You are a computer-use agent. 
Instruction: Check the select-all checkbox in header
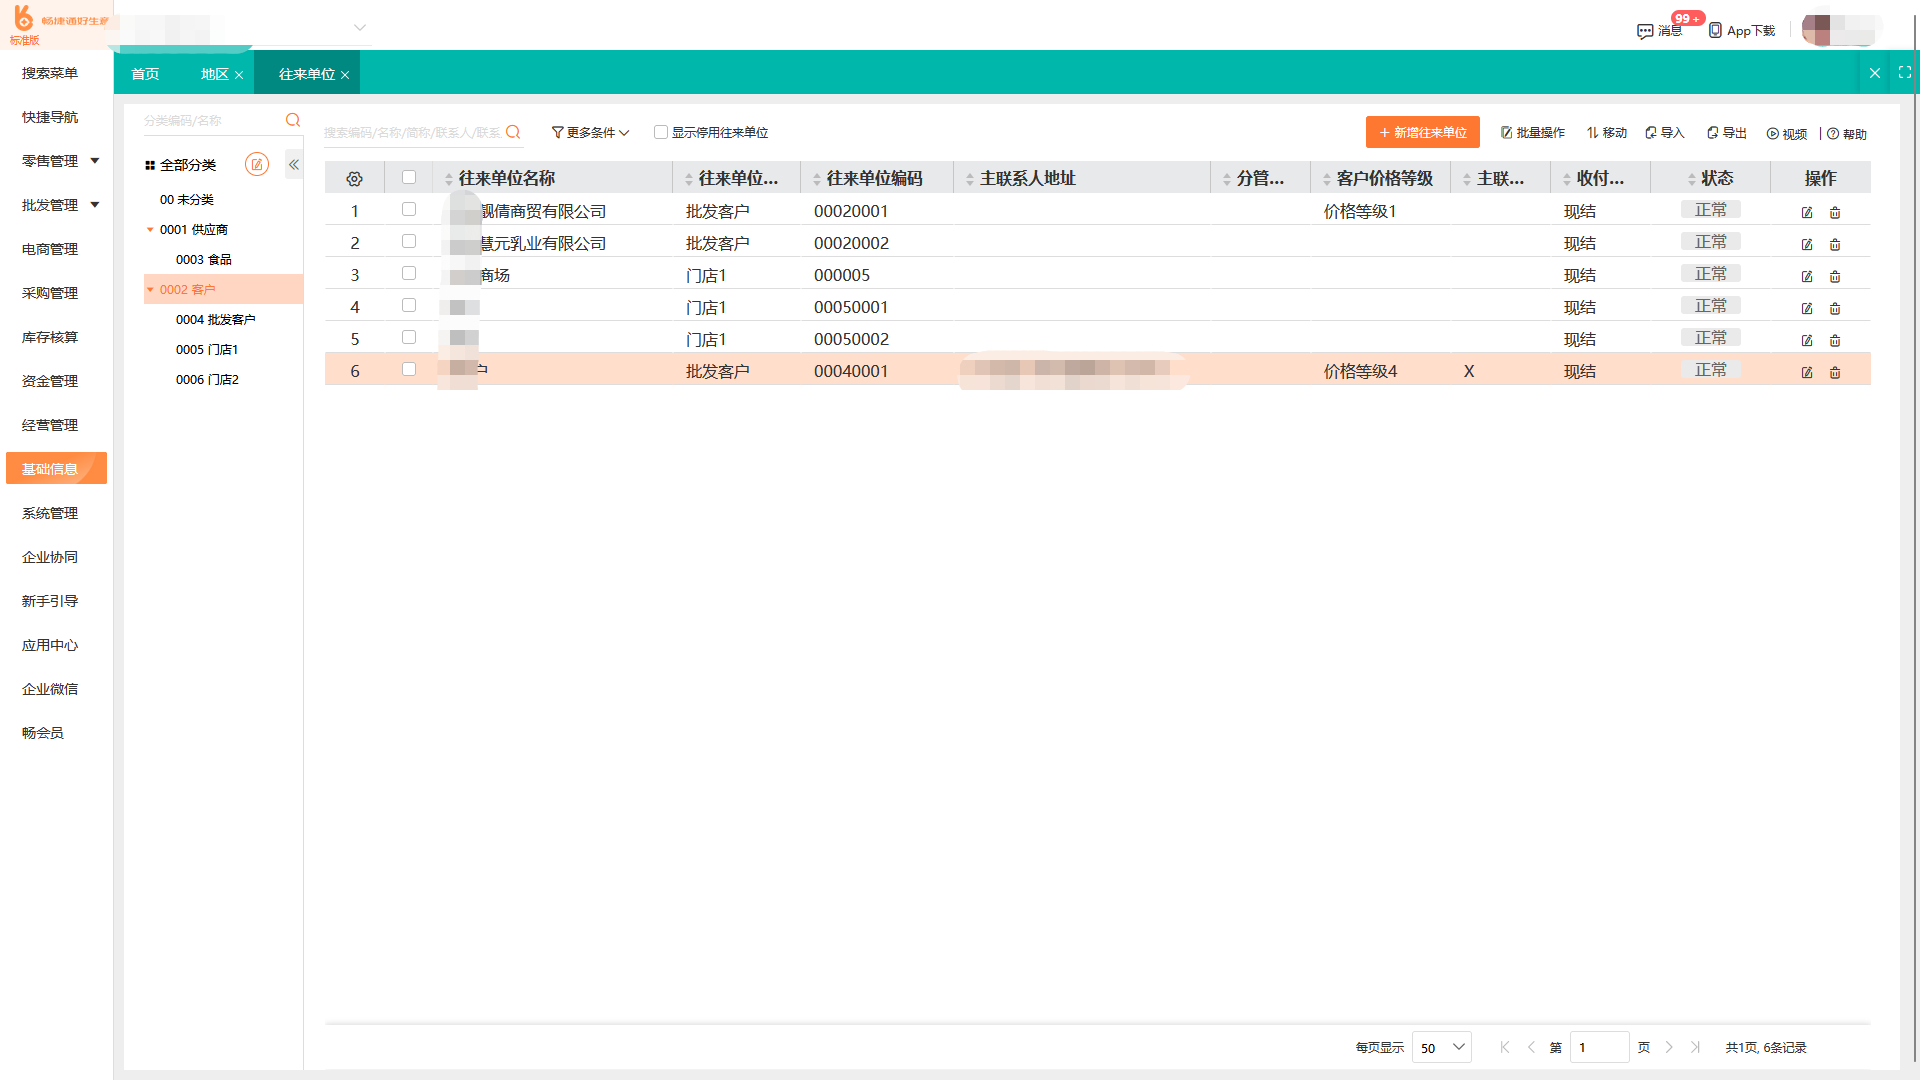tap(409, 177)
